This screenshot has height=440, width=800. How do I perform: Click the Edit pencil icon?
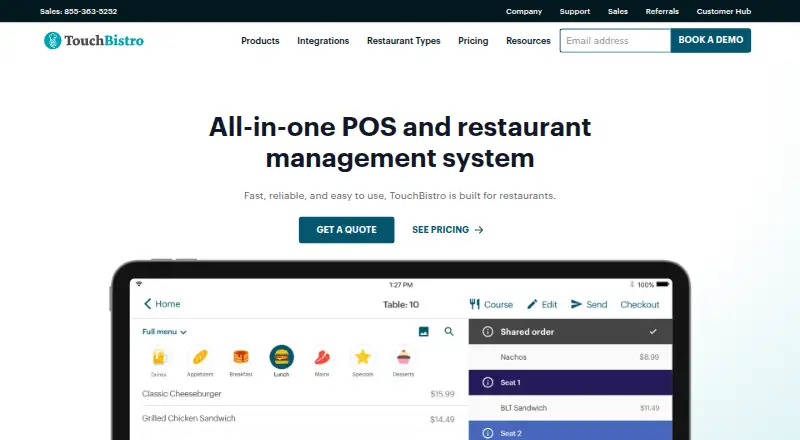pos(532,304)
